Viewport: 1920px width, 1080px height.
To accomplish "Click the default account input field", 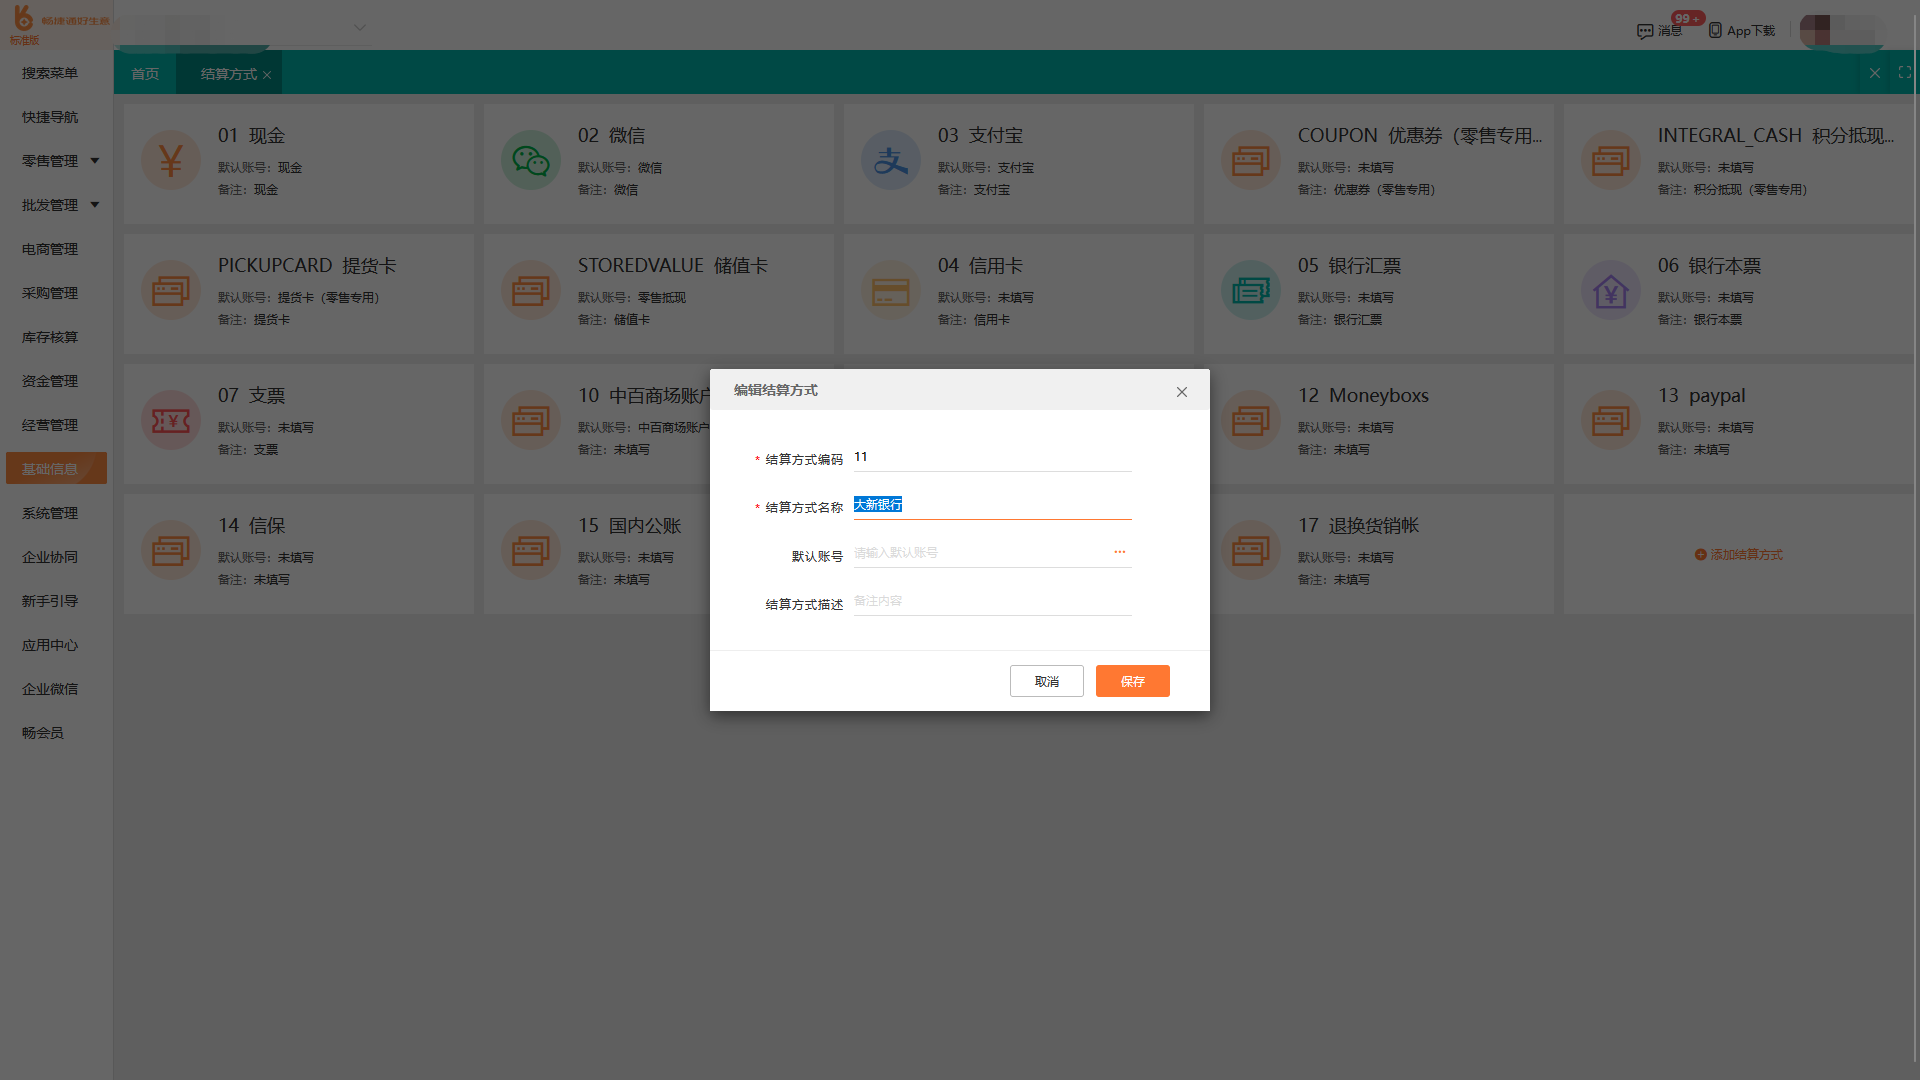I will (982, 553).
